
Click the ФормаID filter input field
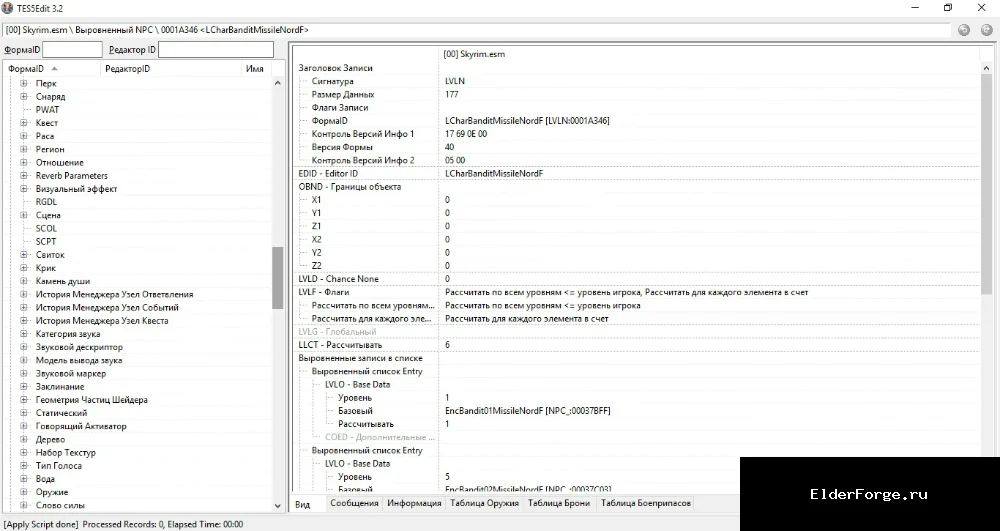point(72,49)
